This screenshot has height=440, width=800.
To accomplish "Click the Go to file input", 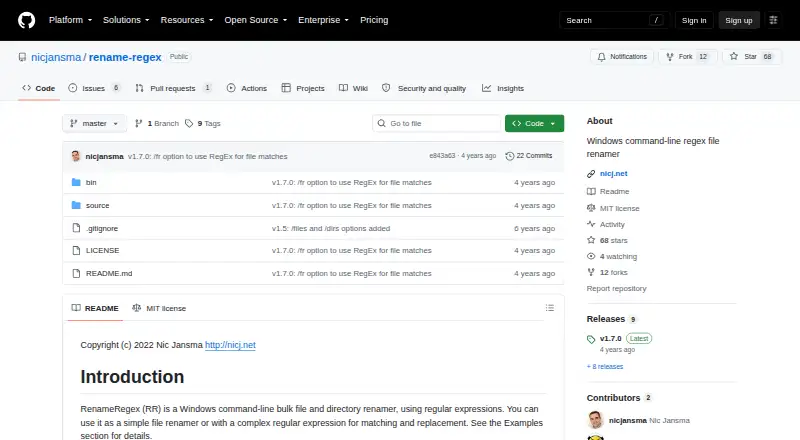I will [x=437, y=124].
